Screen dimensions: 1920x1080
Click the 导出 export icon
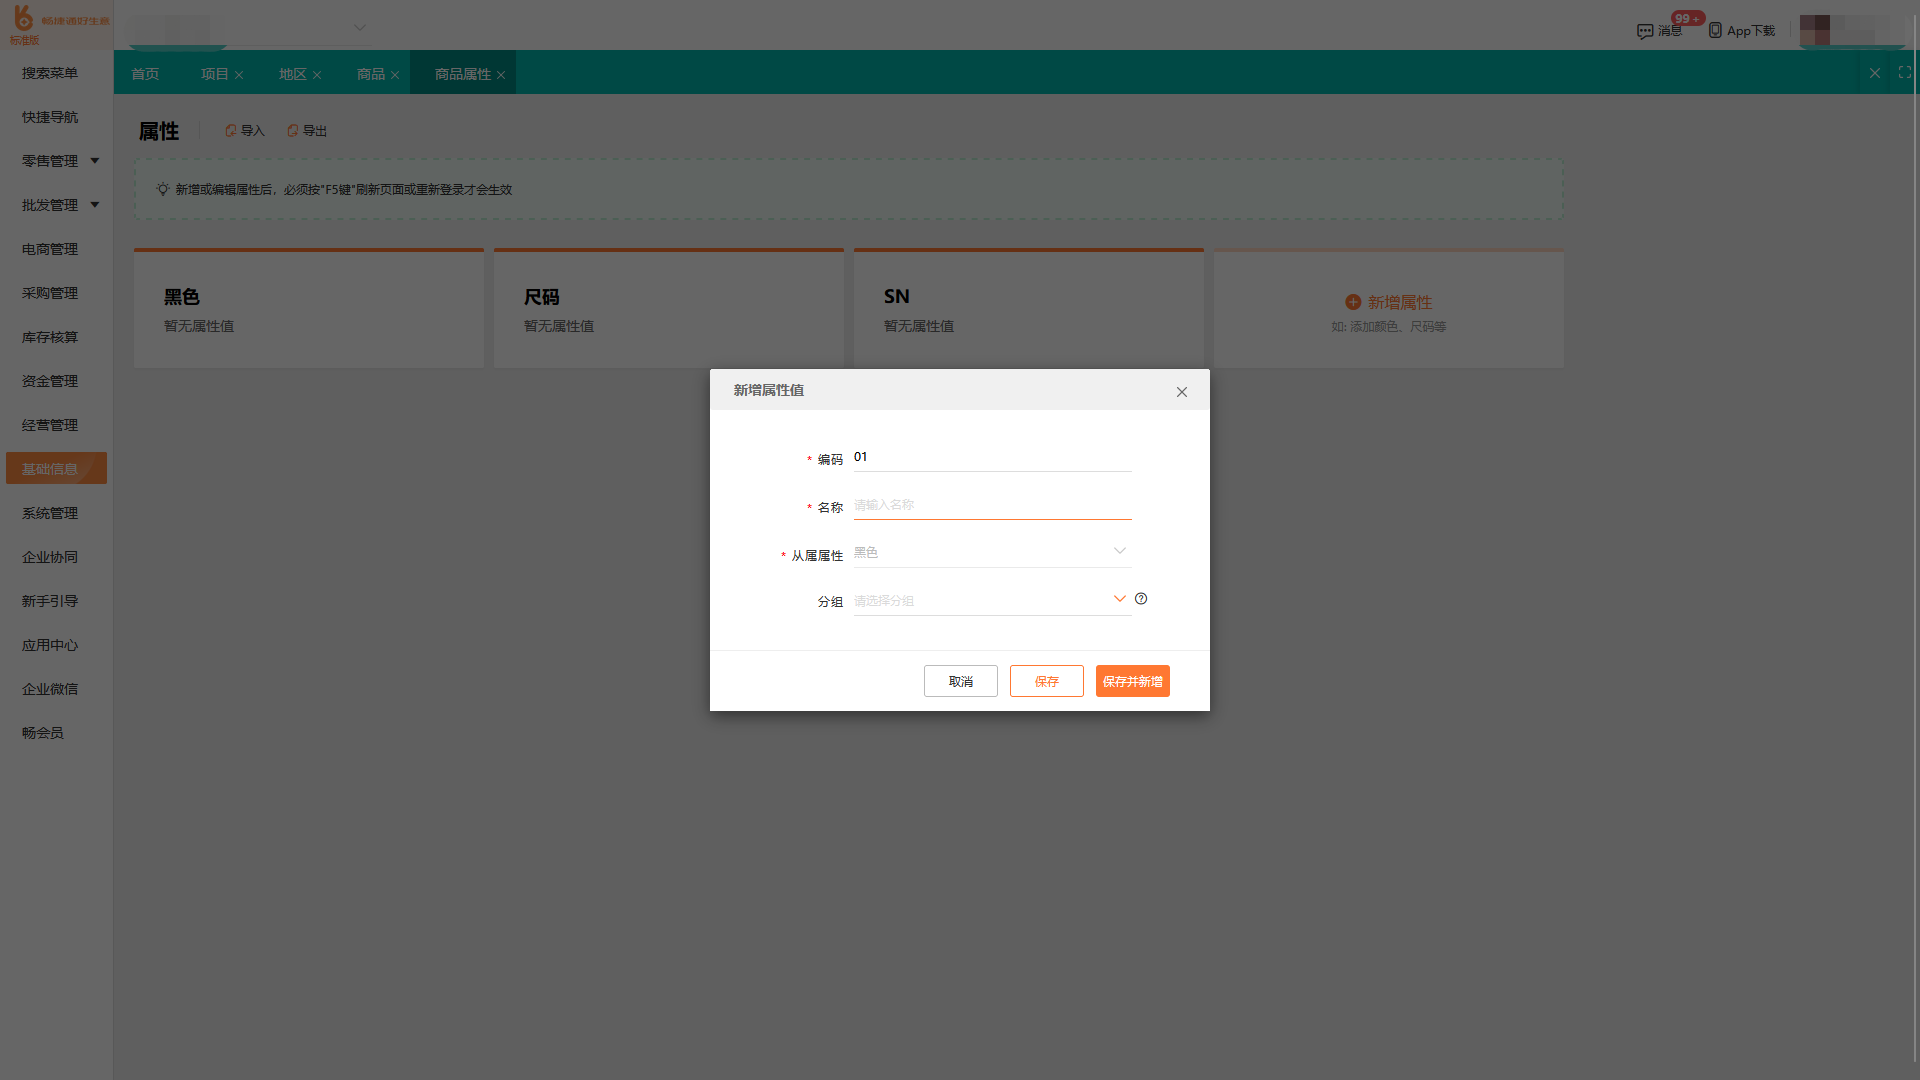(293, 129)
